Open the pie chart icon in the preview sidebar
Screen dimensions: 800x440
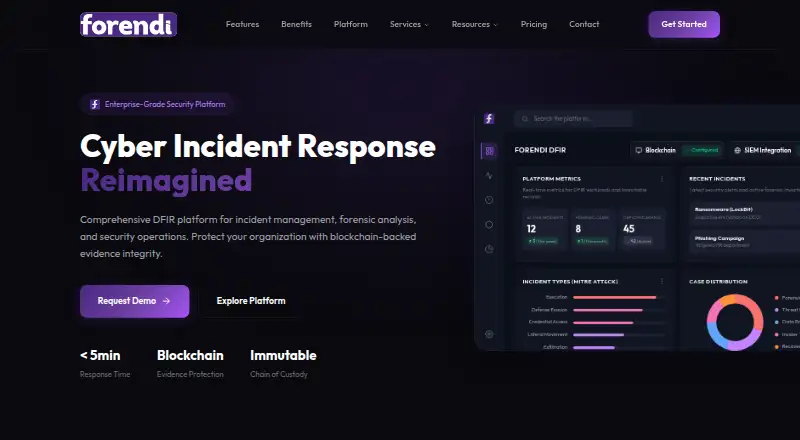click(489, 249)
